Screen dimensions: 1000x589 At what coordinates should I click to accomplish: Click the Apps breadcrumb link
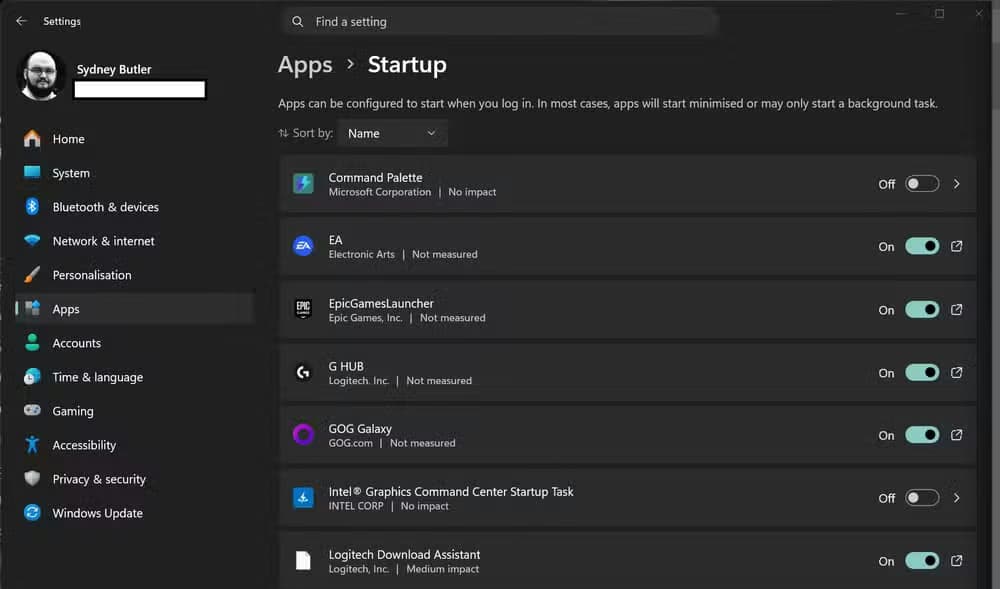coord(305,65)
